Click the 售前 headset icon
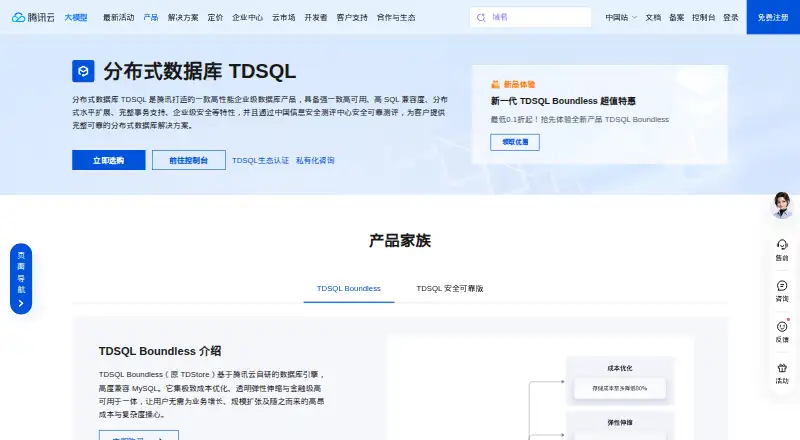The image size is (800, 440). click(x=782, y=245)
